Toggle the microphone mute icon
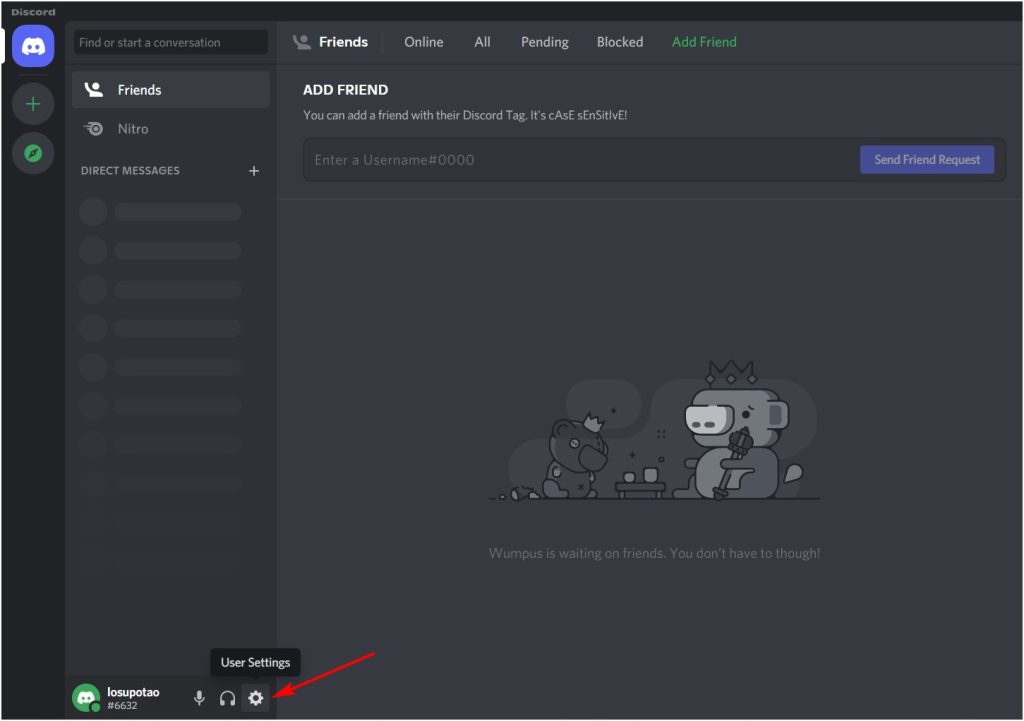The height and width of the screenshot is (721, 1024). (x=199, y=698)
